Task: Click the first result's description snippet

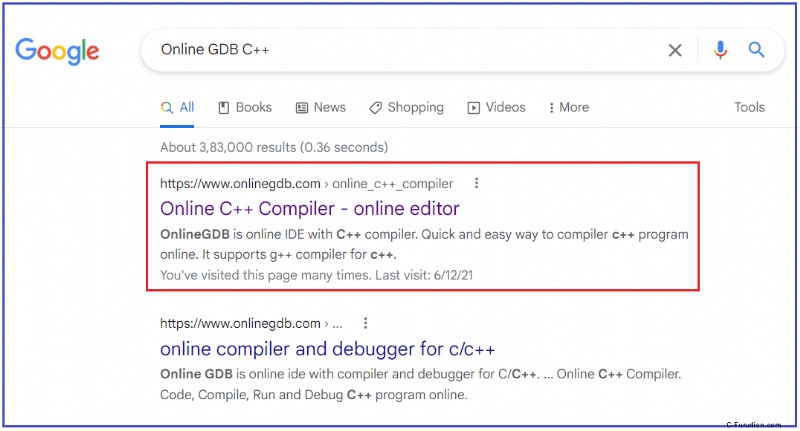Action: click(x=424, y=244)
